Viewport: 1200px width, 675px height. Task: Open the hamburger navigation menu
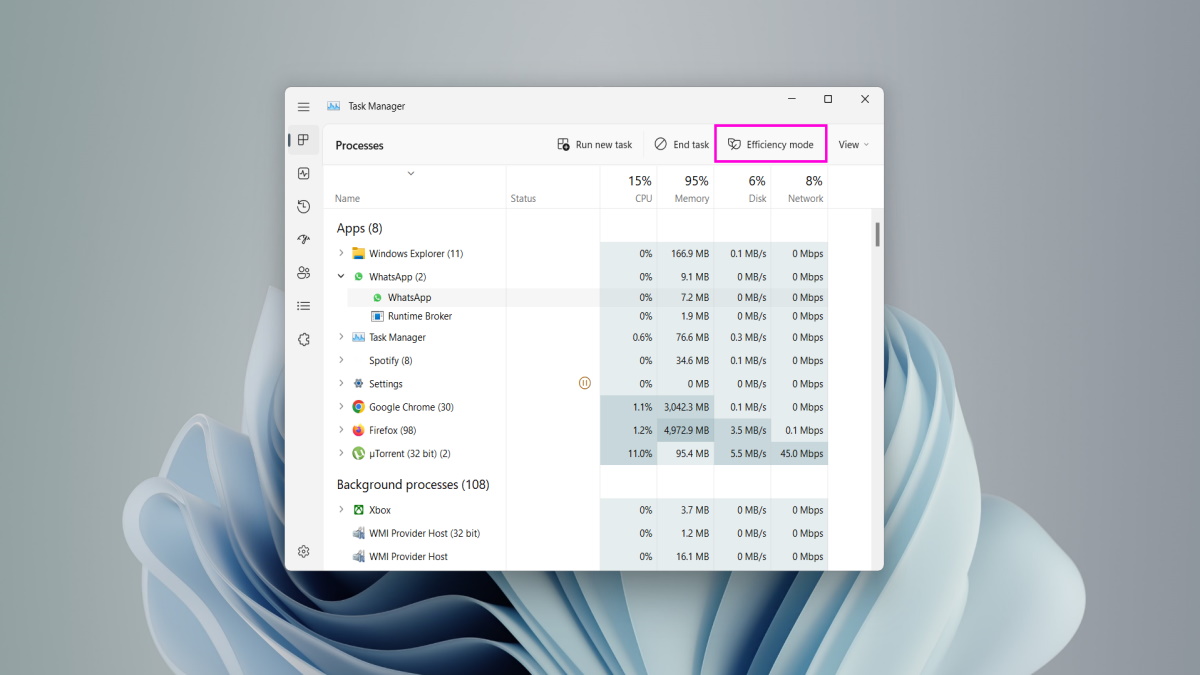click(303, 106)
